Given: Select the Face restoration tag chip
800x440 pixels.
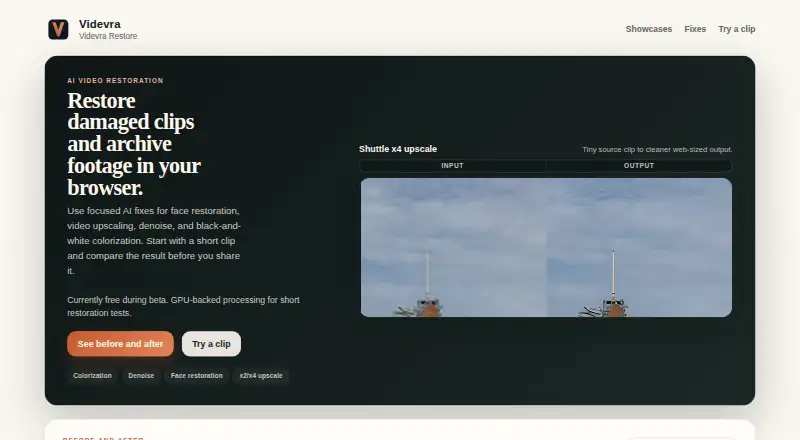Looking at the screenshot, I should coord(196,376).
